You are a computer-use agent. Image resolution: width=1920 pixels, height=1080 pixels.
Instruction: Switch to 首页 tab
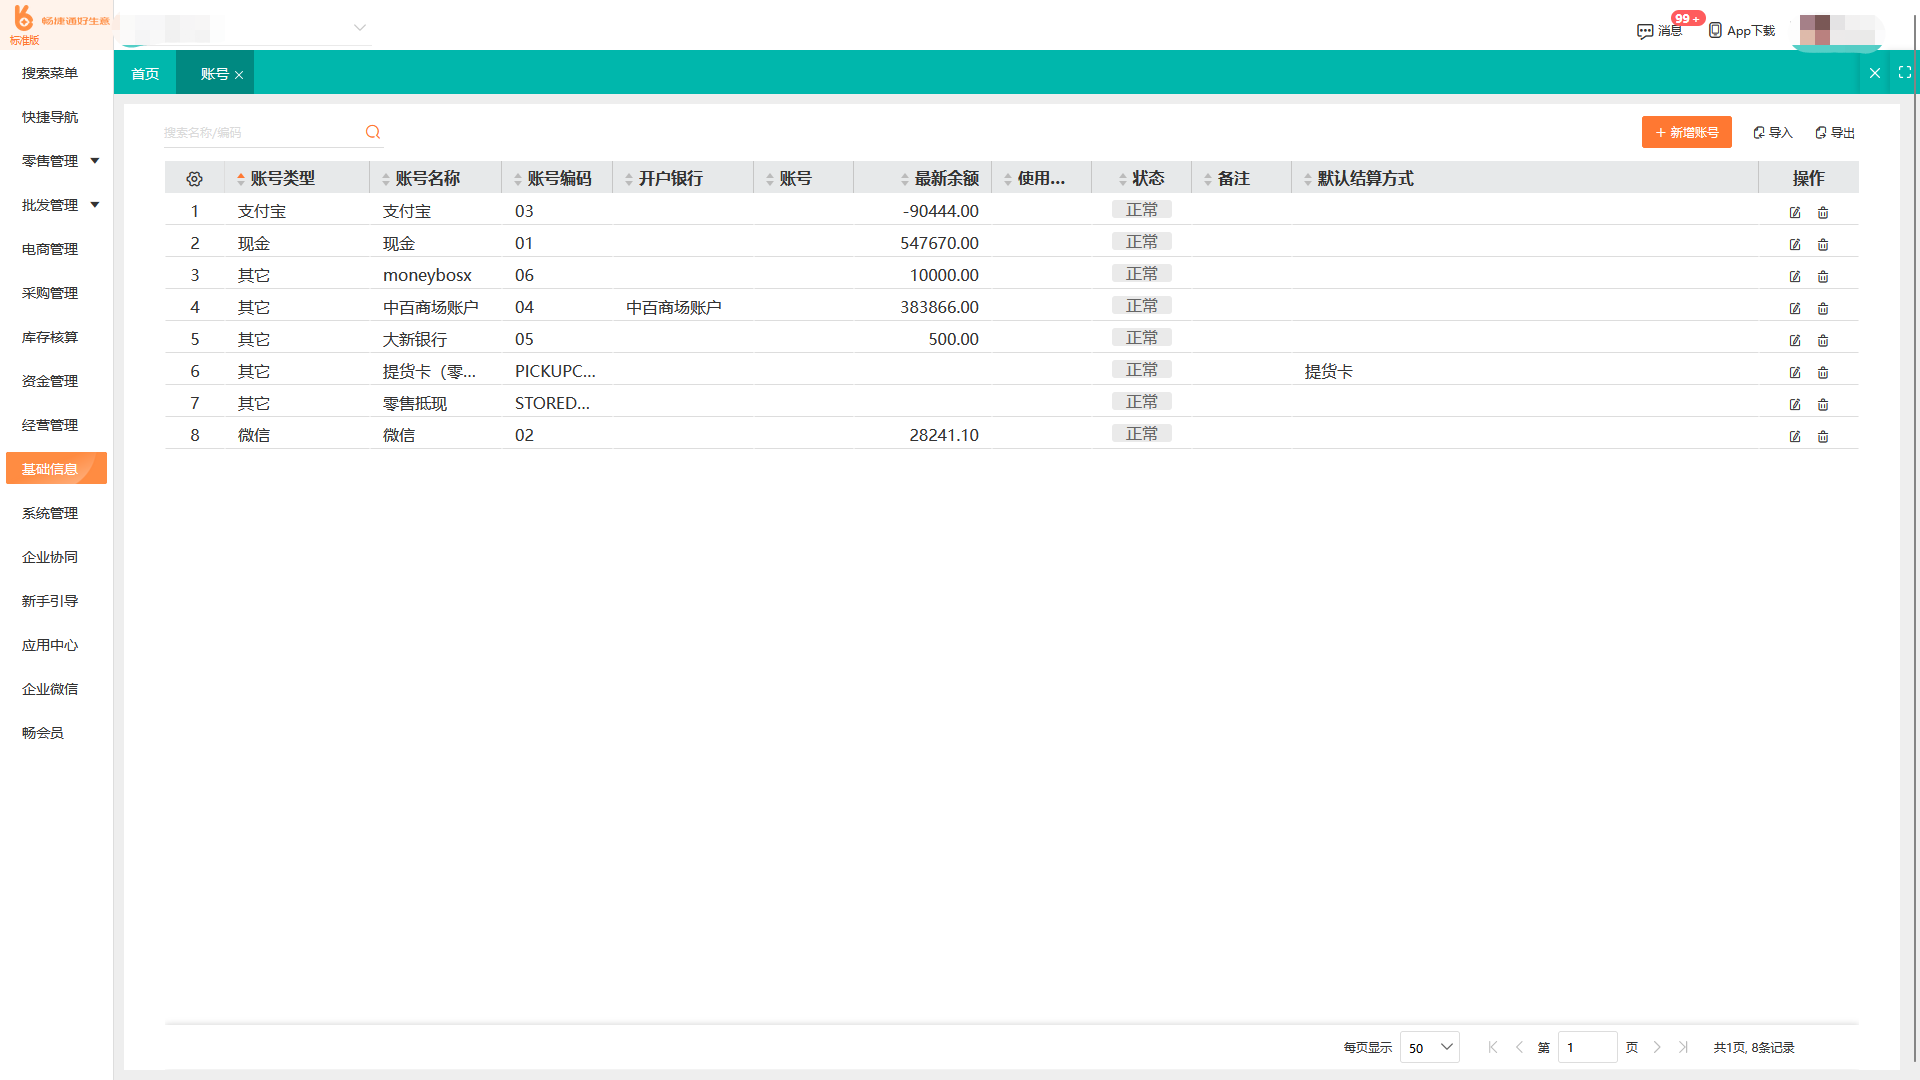point(144,73)
